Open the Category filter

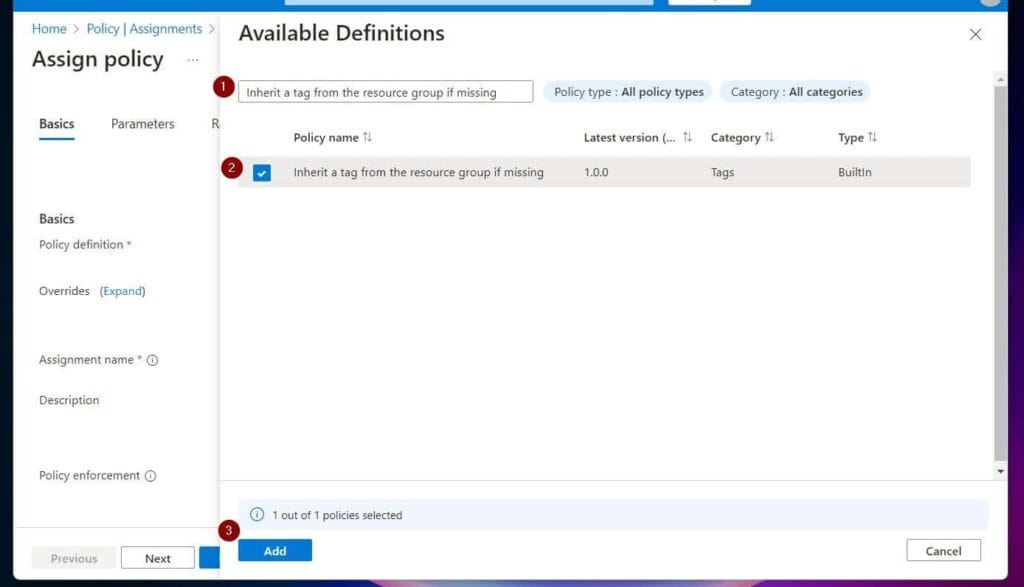(795, 92)
